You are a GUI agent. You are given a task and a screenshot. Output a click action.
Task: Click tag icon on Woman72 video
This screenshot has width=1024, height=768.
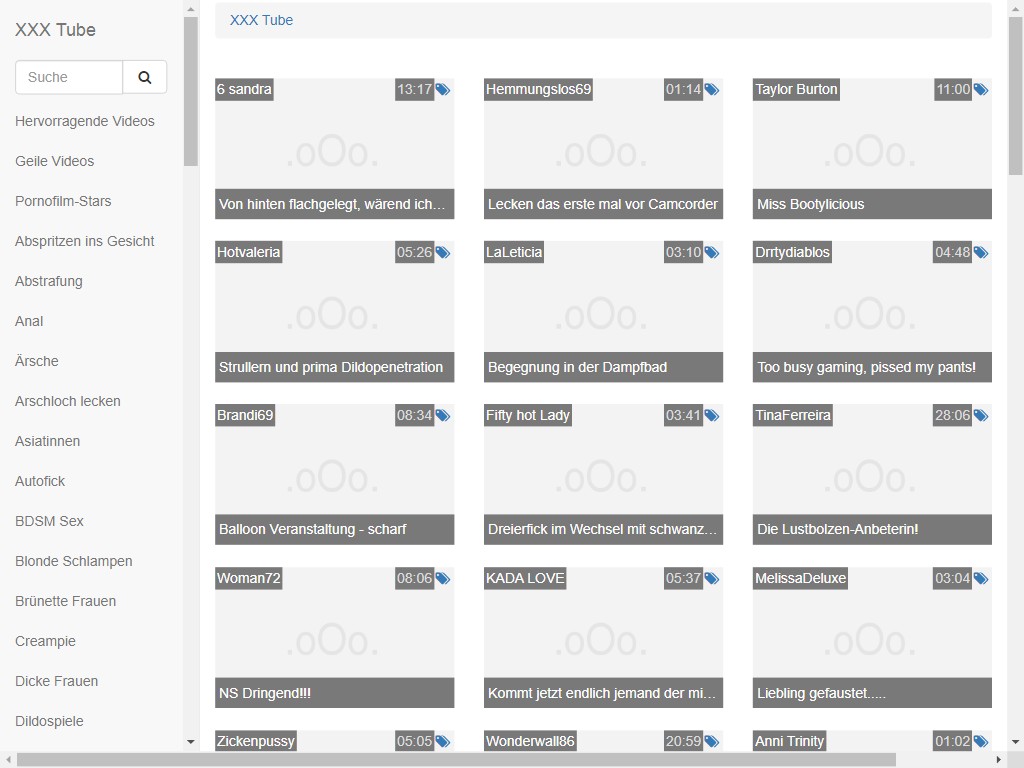(443, 579)
